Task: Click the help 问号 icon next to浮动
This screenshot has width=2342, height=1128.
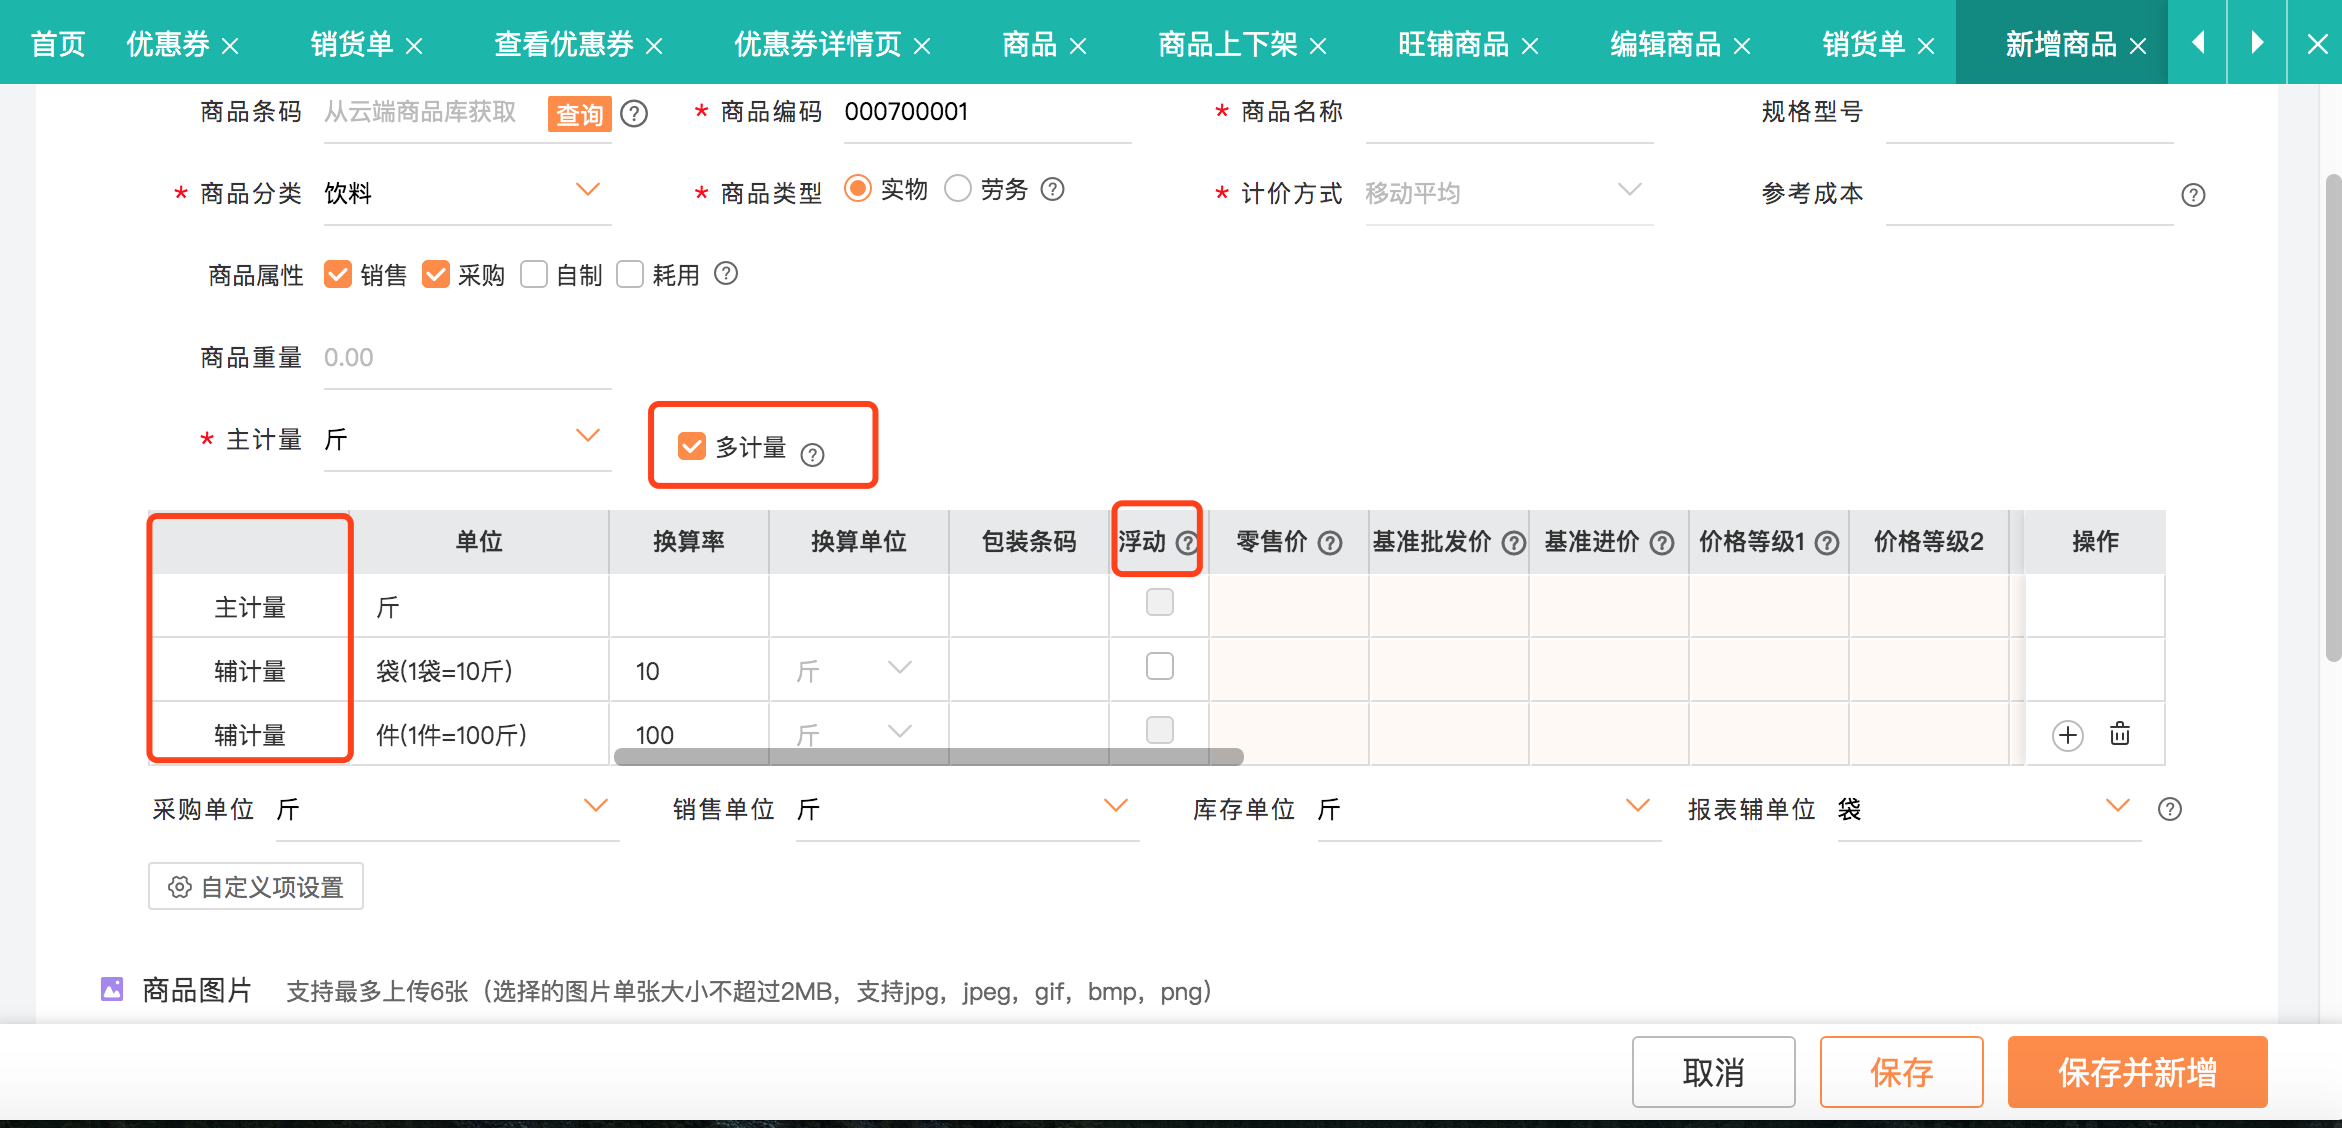Action: click(x=1189, y=541)
